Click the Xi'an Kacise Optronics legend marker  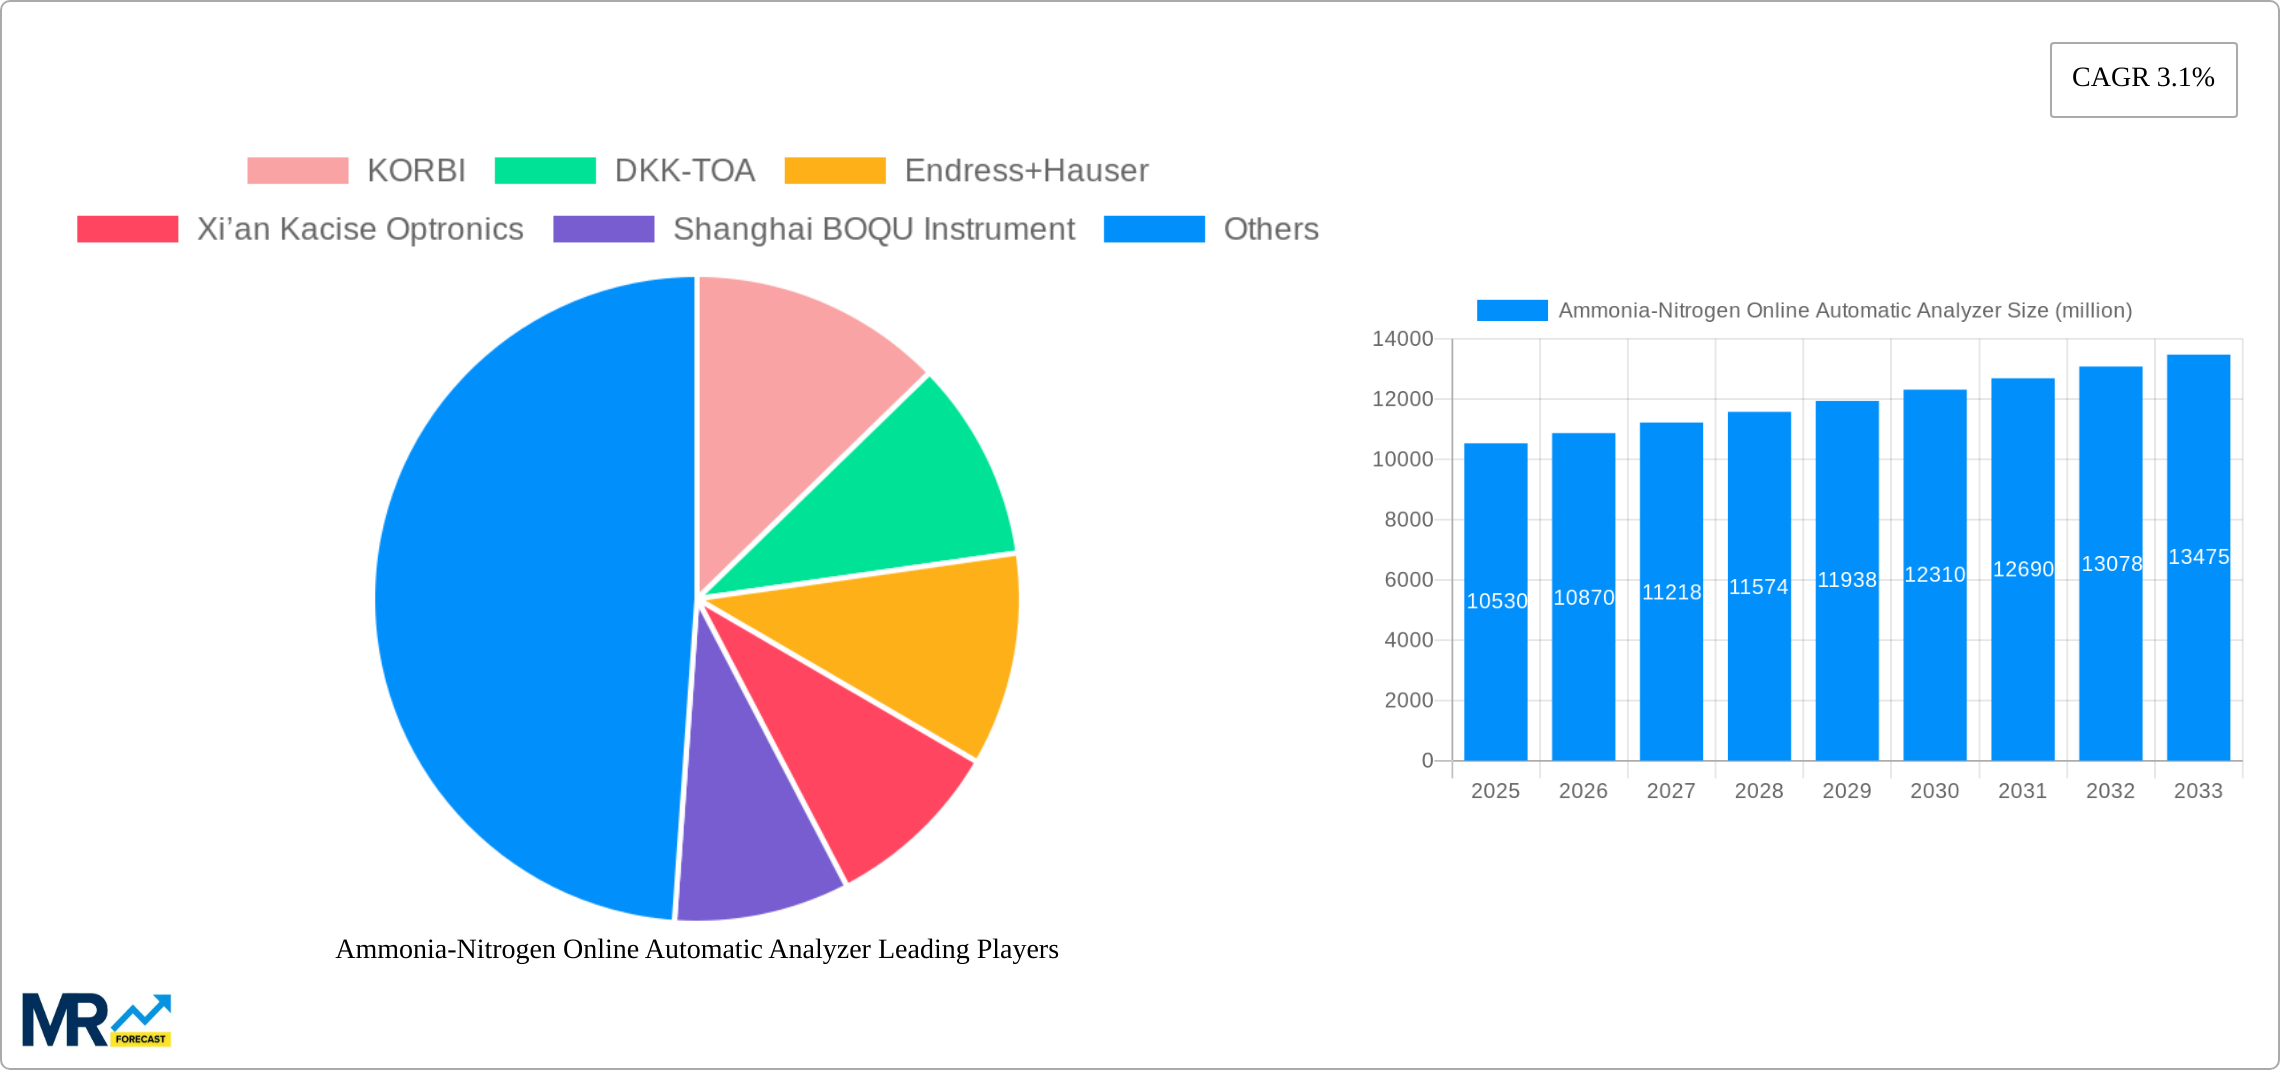pyautogui.click(x=126, y=229)
